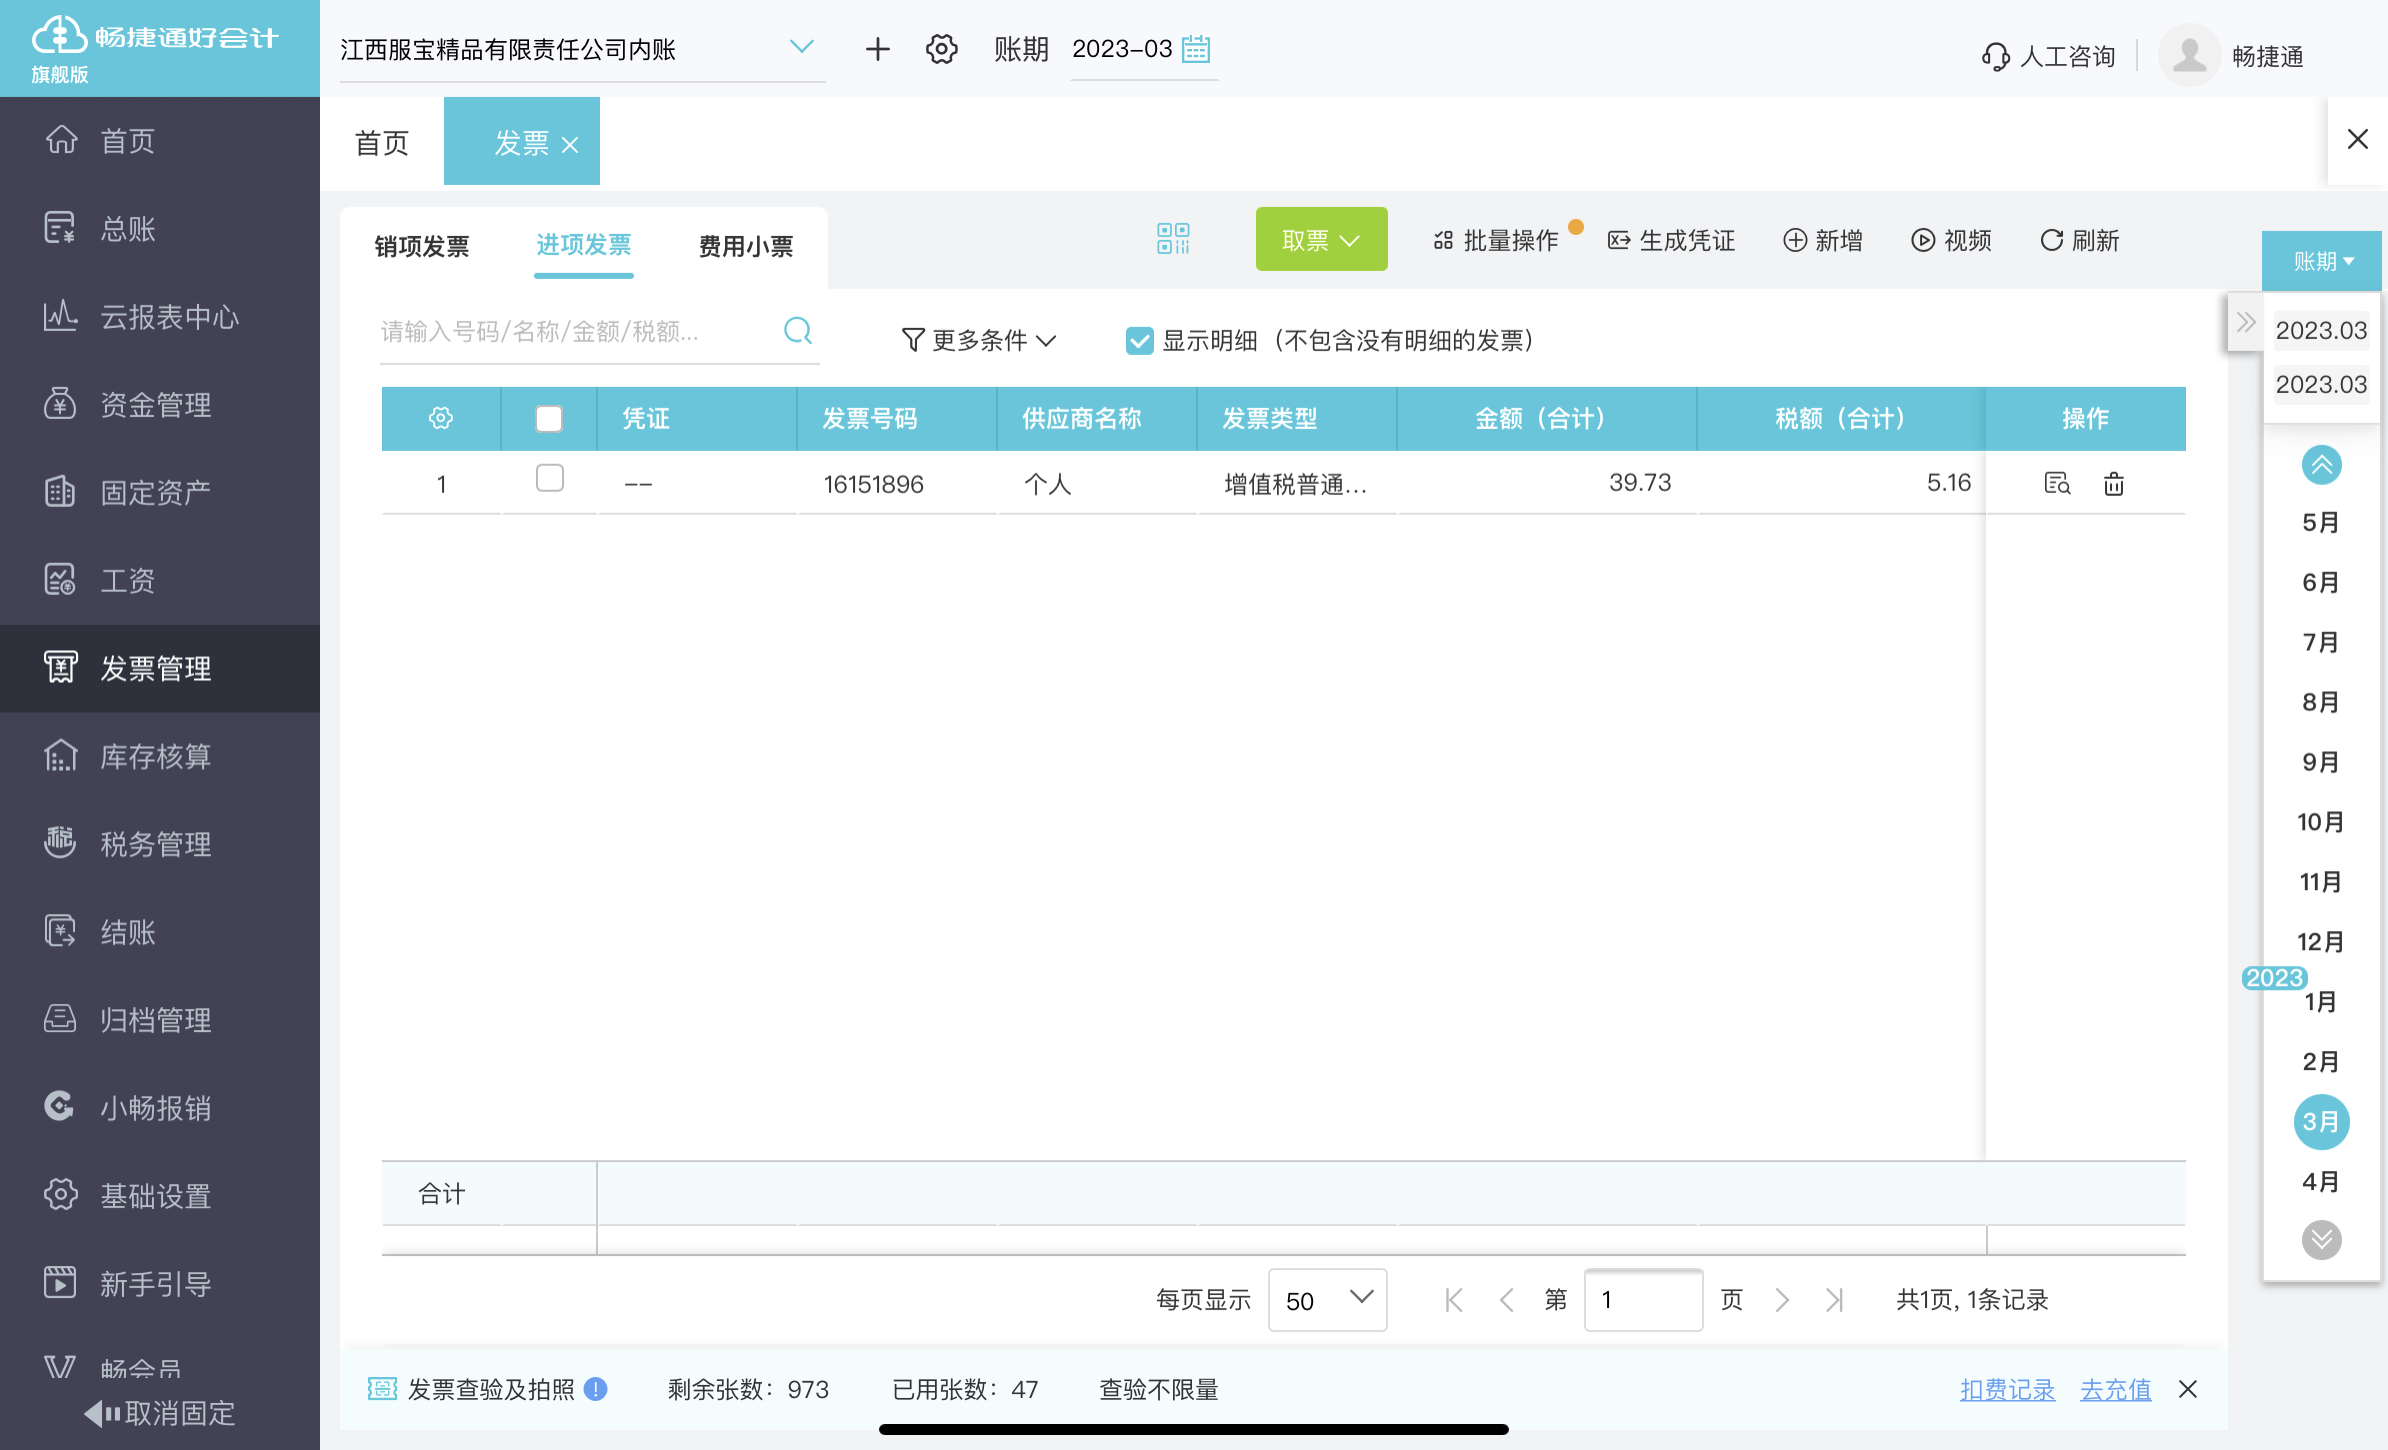Click the copy/duplicate icon in row 1

click(2055, 483)
